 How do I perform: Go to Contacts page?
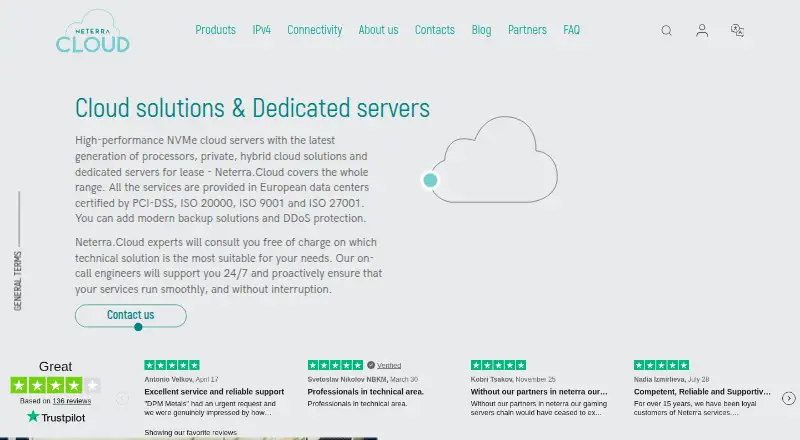pos(434,30)
